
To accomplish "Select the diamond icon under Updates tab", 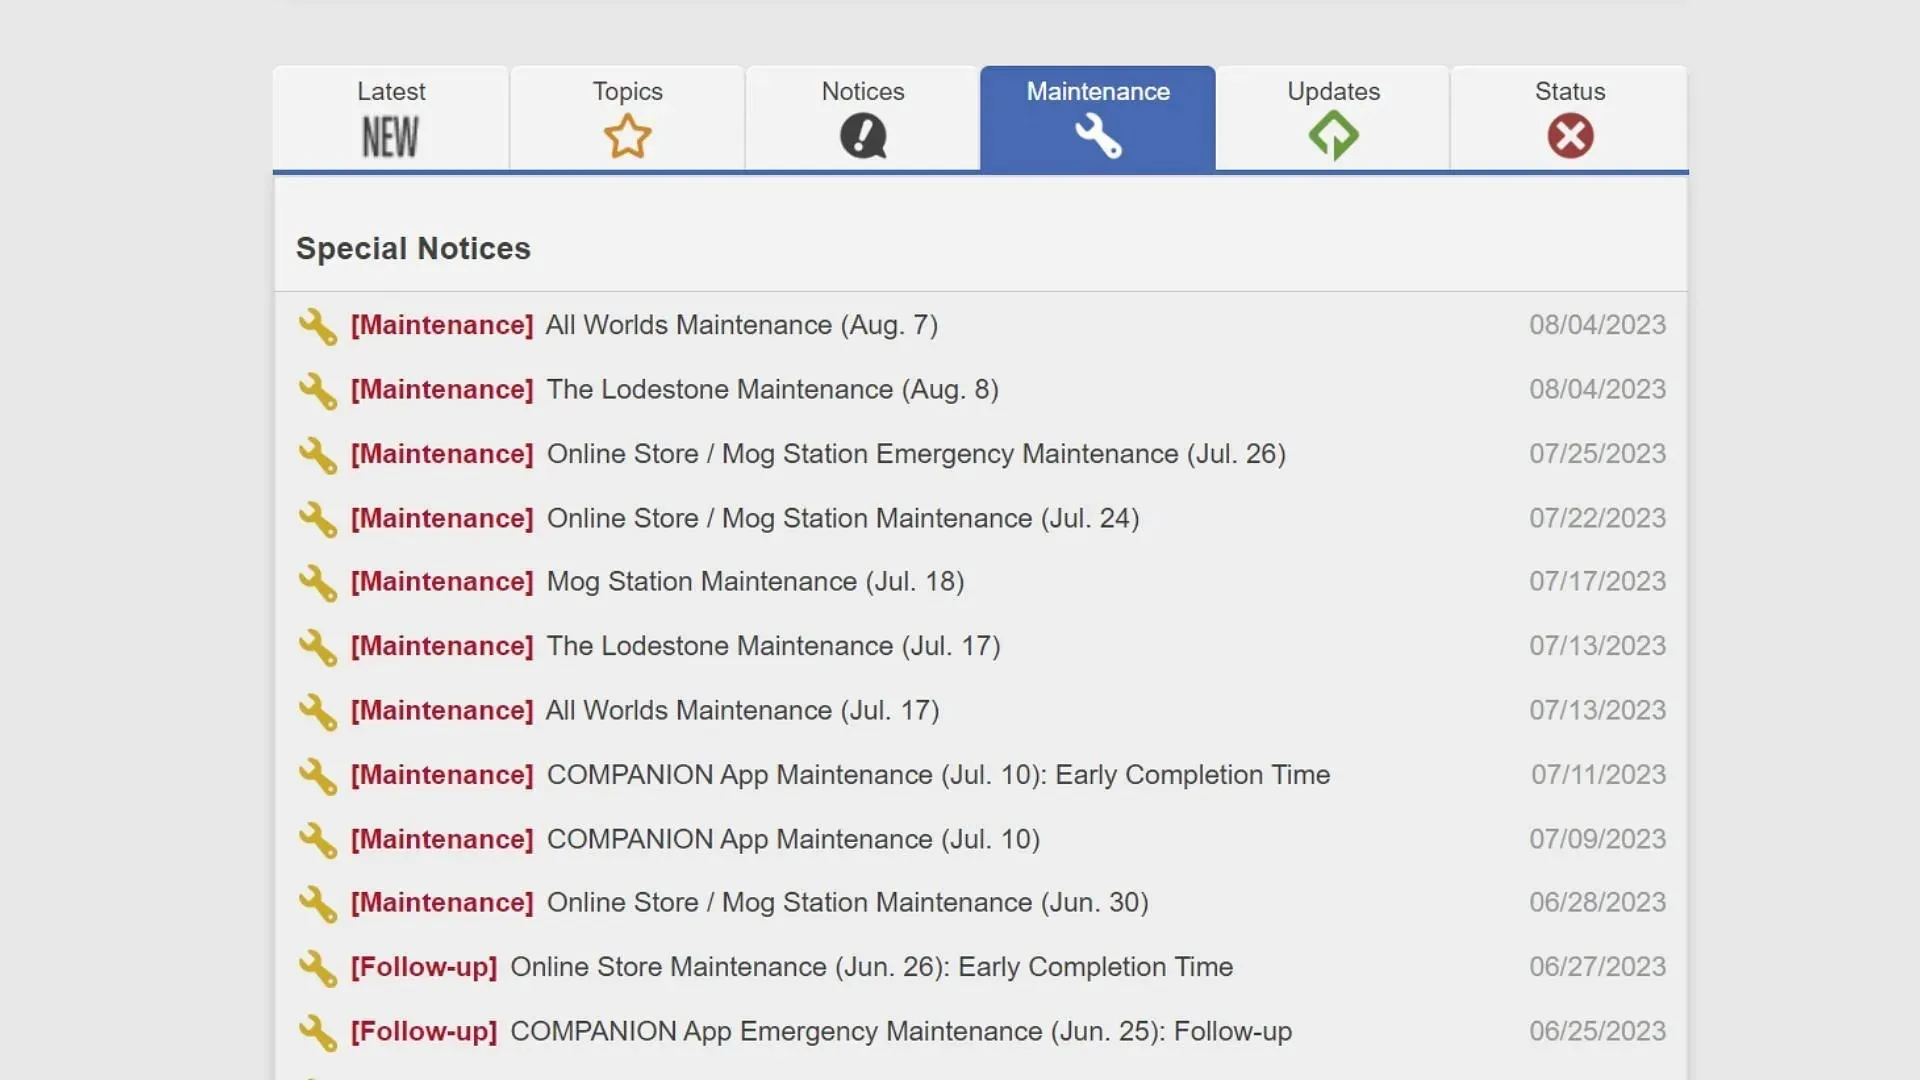I will tap(1333, 136).
